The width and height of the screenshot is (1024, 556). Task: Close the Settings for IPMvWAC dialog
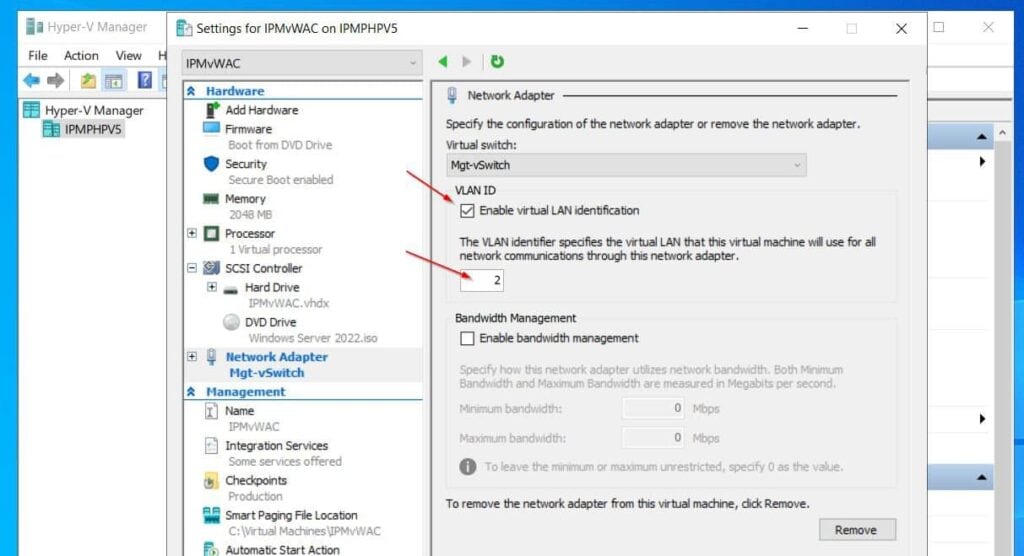pyautogui.click(x=901, y=29)
